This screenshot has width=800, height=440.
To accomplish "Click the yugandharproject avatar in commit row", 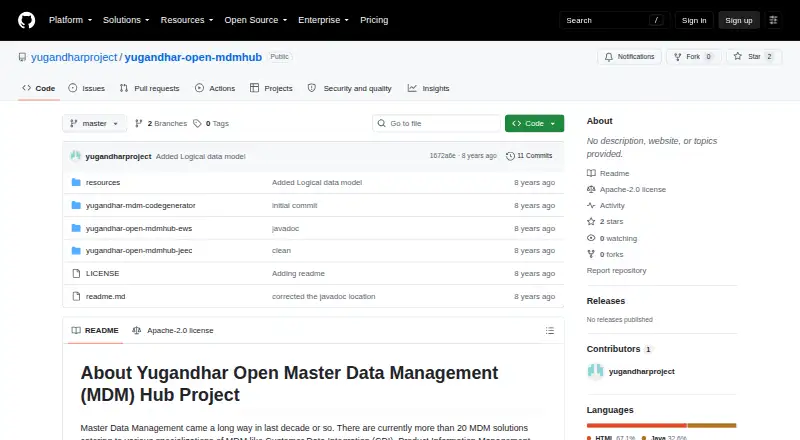I will (76, 156).
